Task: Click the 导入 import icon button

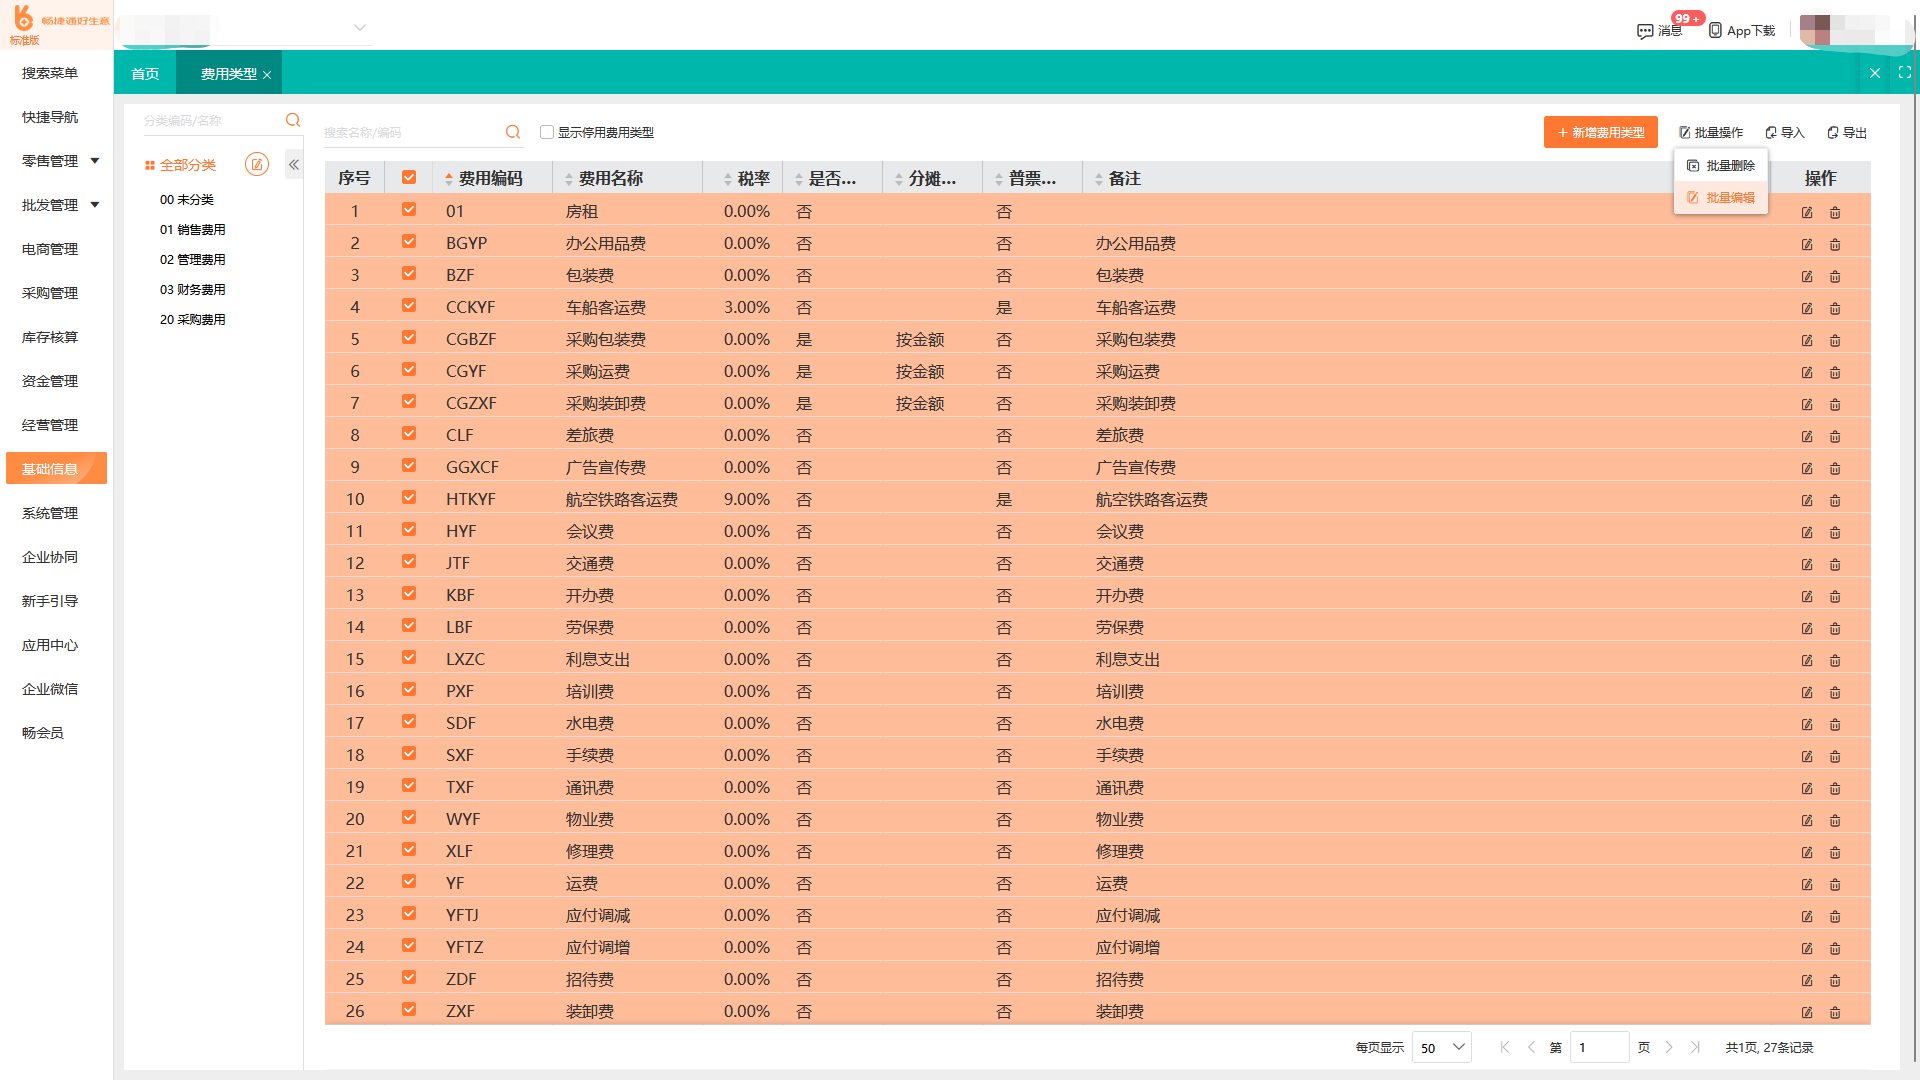Action: pyautogui.click(x=1787, y=131)
